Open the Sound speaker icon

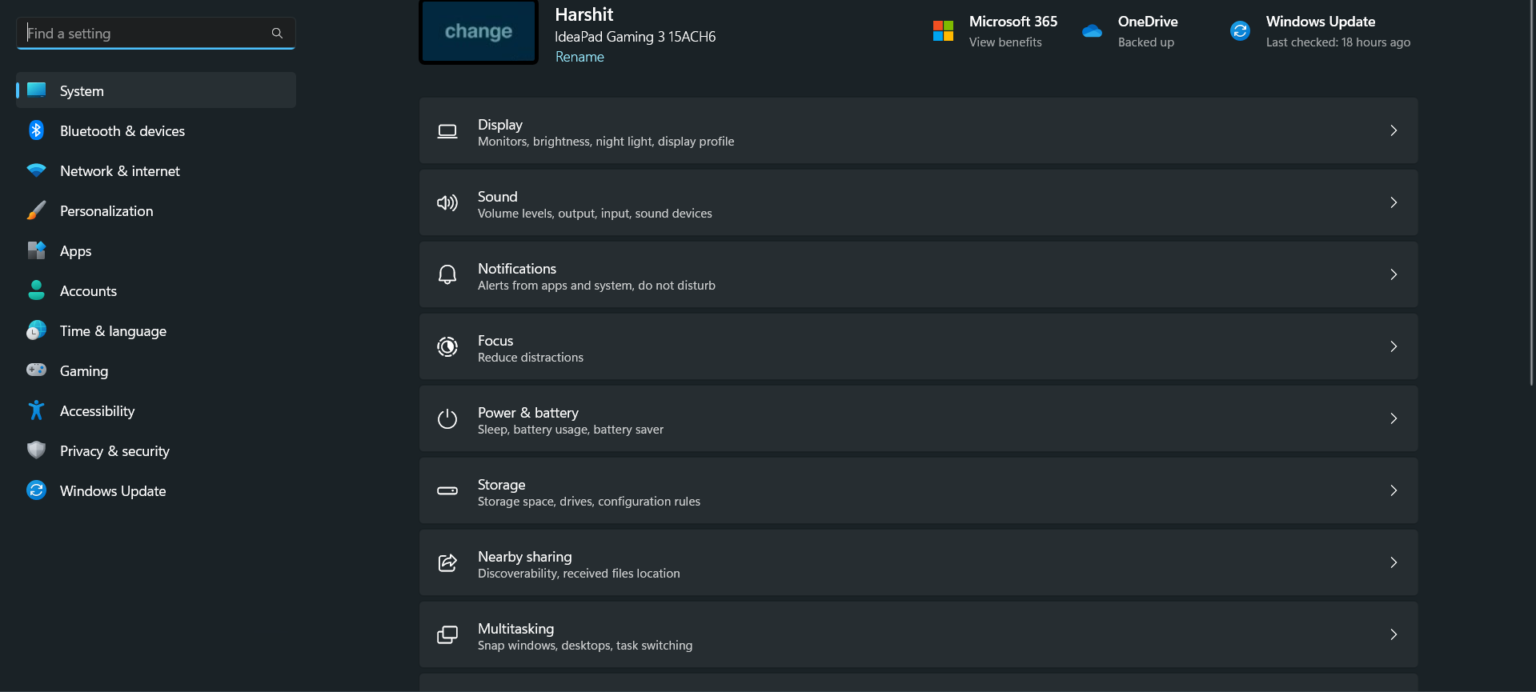pos(447,202)
